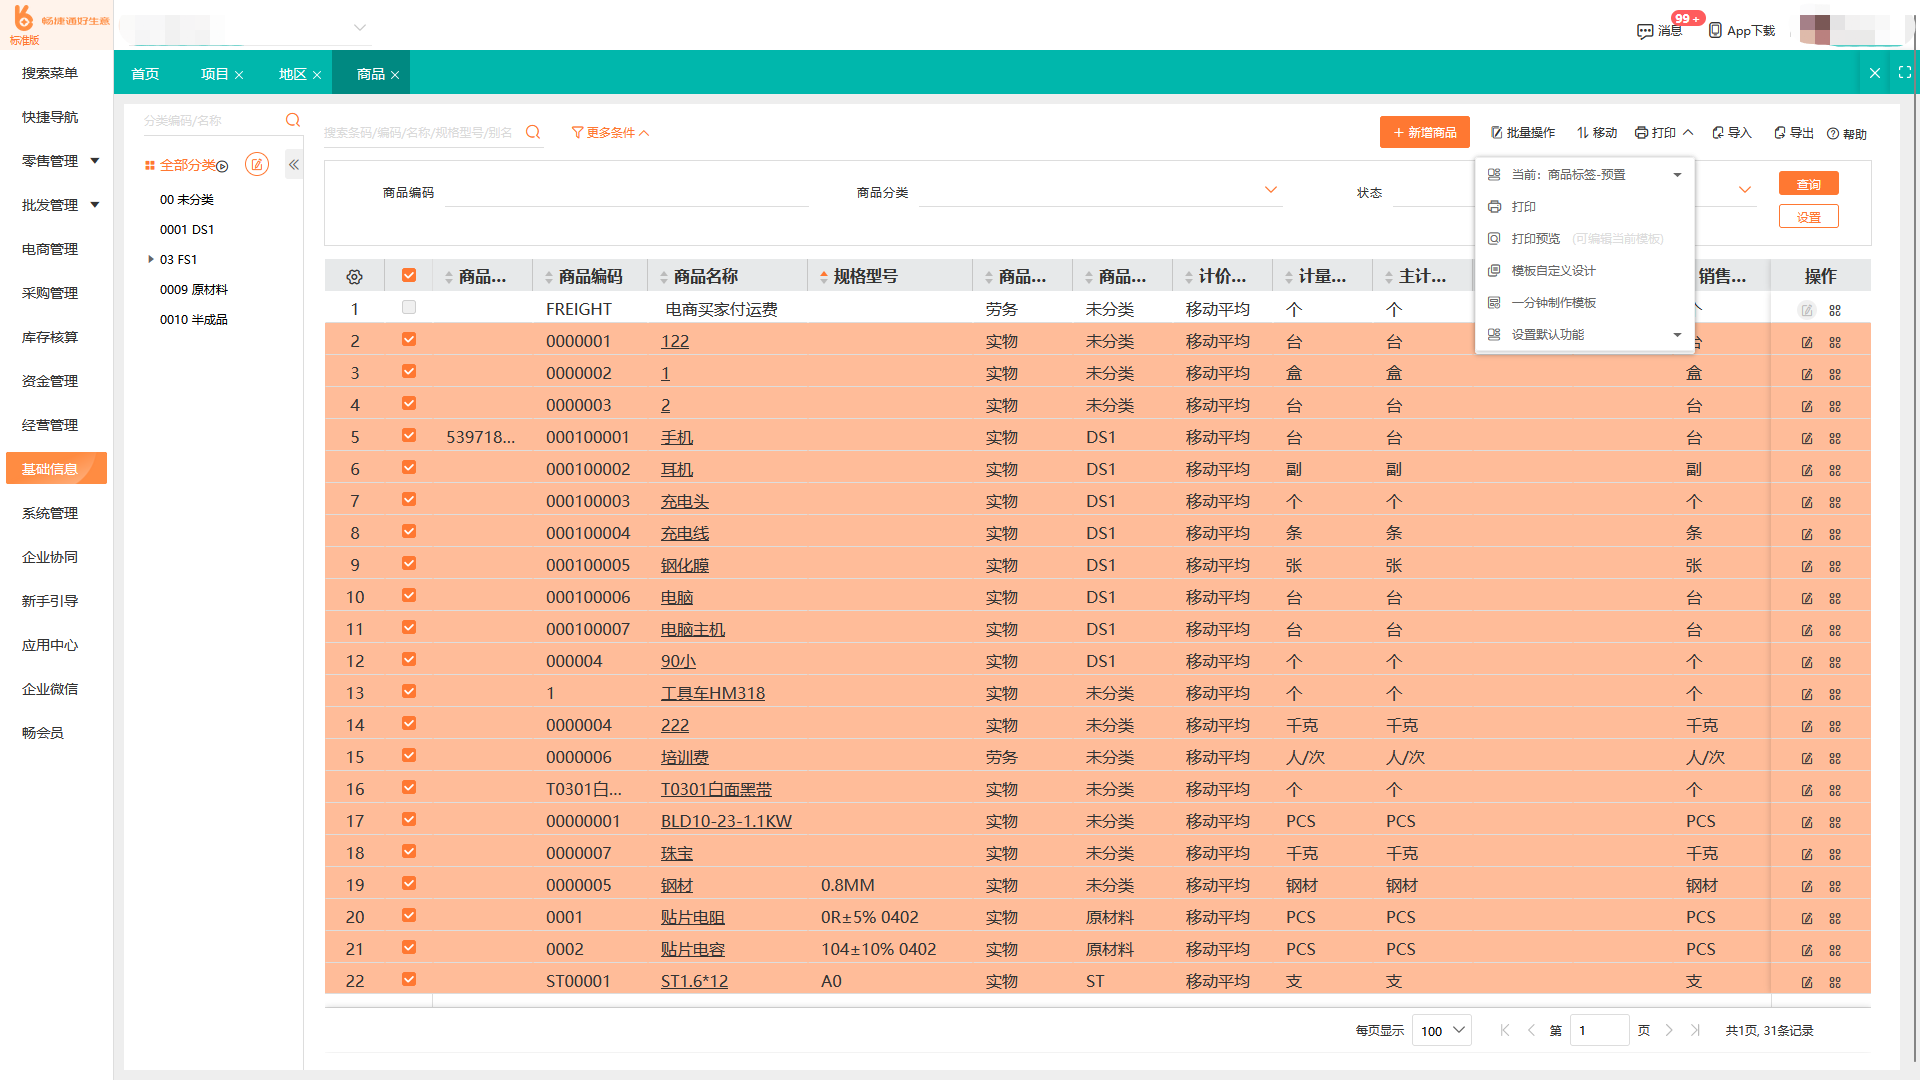Expand 更多条件 filter dropdown
The width and height of the screenshot is (1920, 1080).
click(x=613, y=132)
